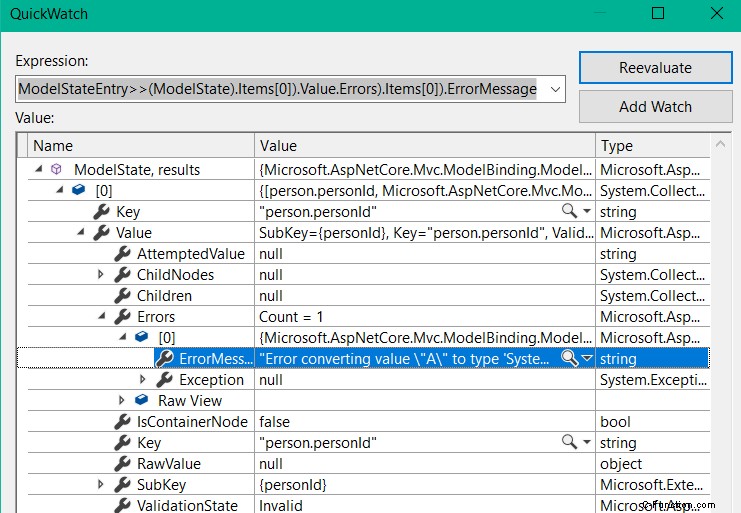The height and width of the screenshot is (513, 741).
Task: Click magnifier icon in lower Key row
Action: coord(569,442)
